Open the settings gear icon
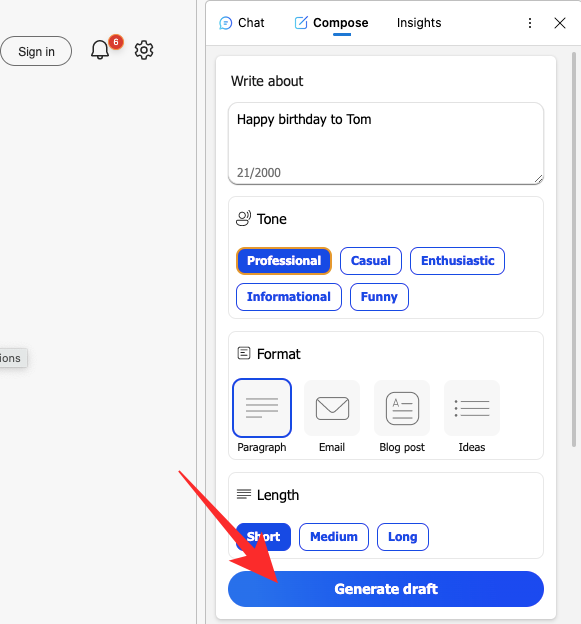 [x=144, y=50]
